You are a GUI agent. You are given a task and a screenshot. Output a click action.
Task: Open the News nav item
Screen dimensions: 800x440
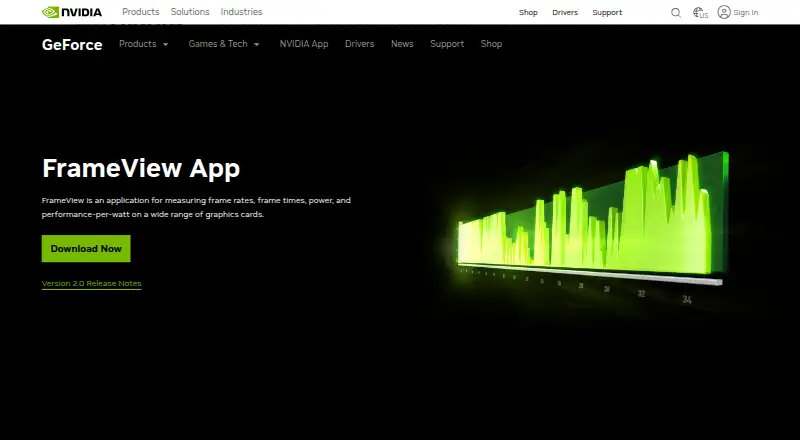click(x=402, y=44)
